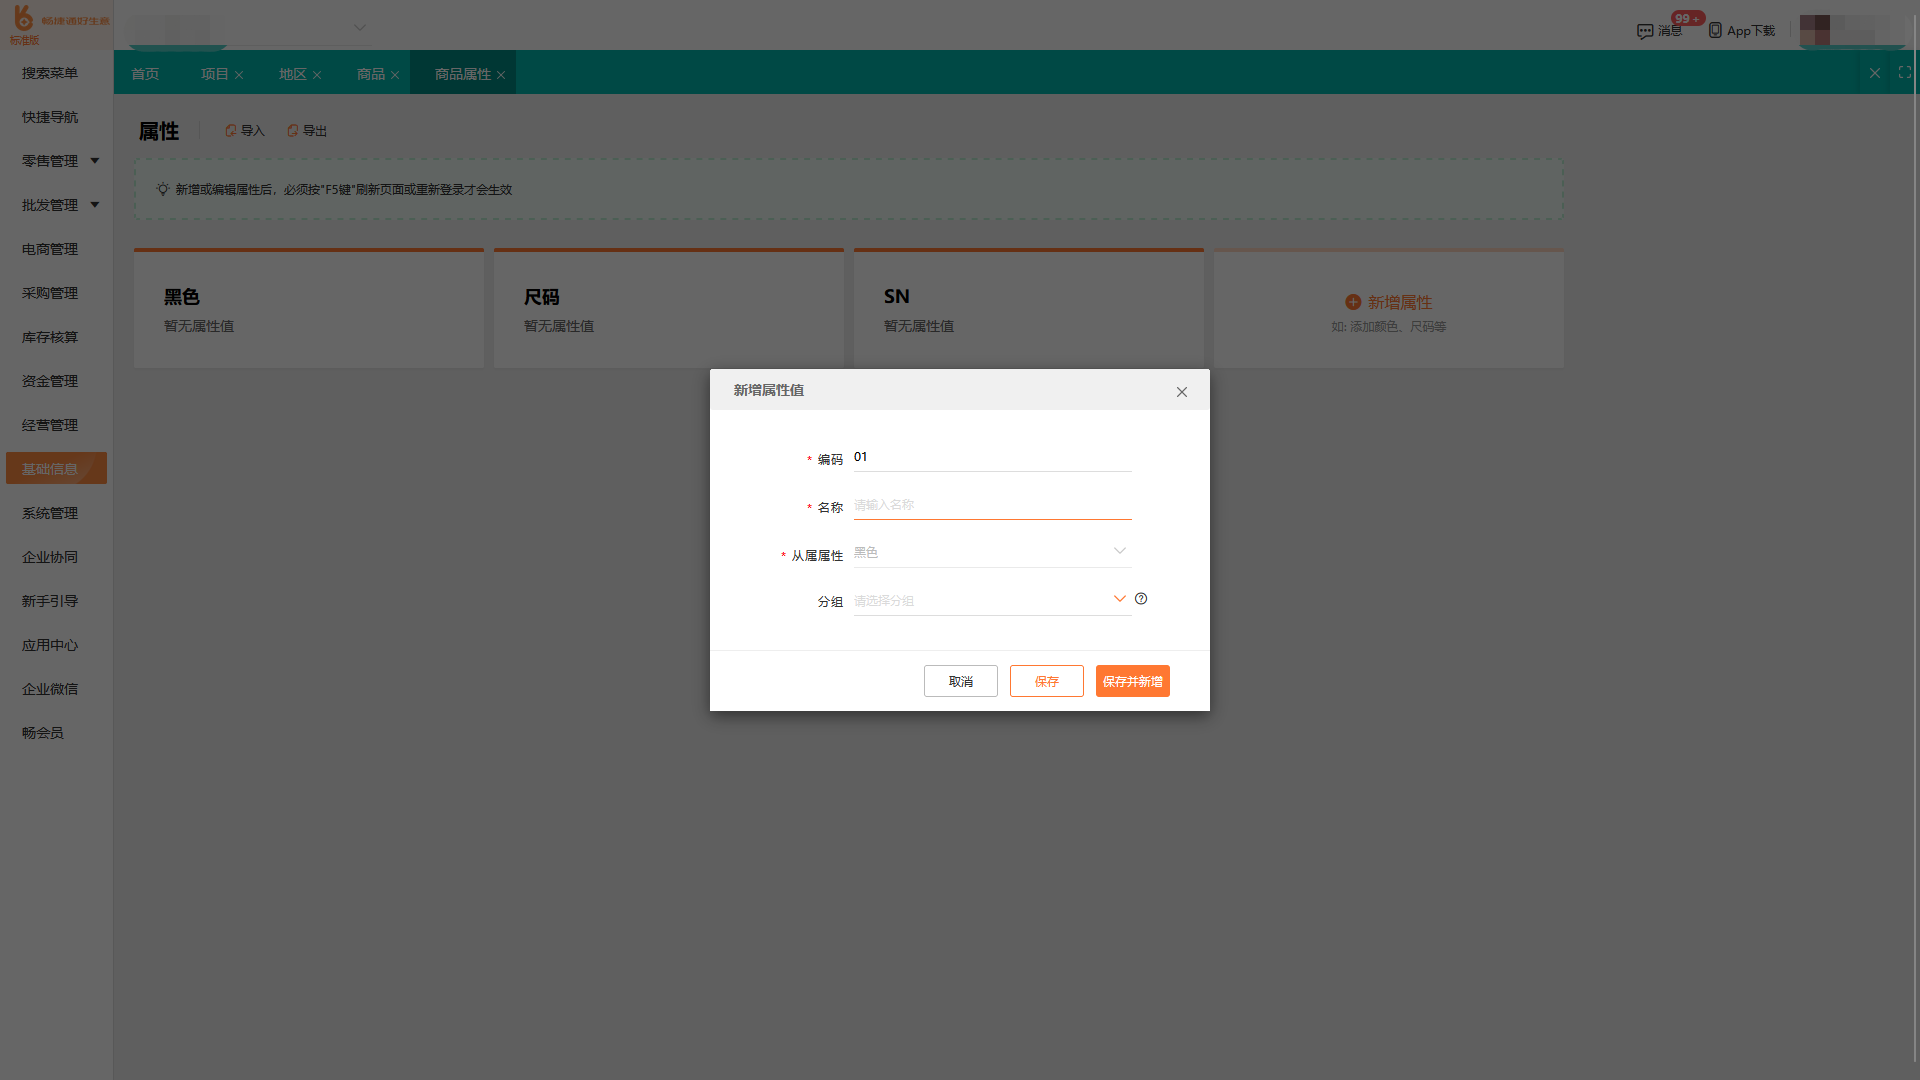Expand the 分组 dropdown selector
The width and height of the screenshot is (1920, 1080).
[x=1120, y=600]
